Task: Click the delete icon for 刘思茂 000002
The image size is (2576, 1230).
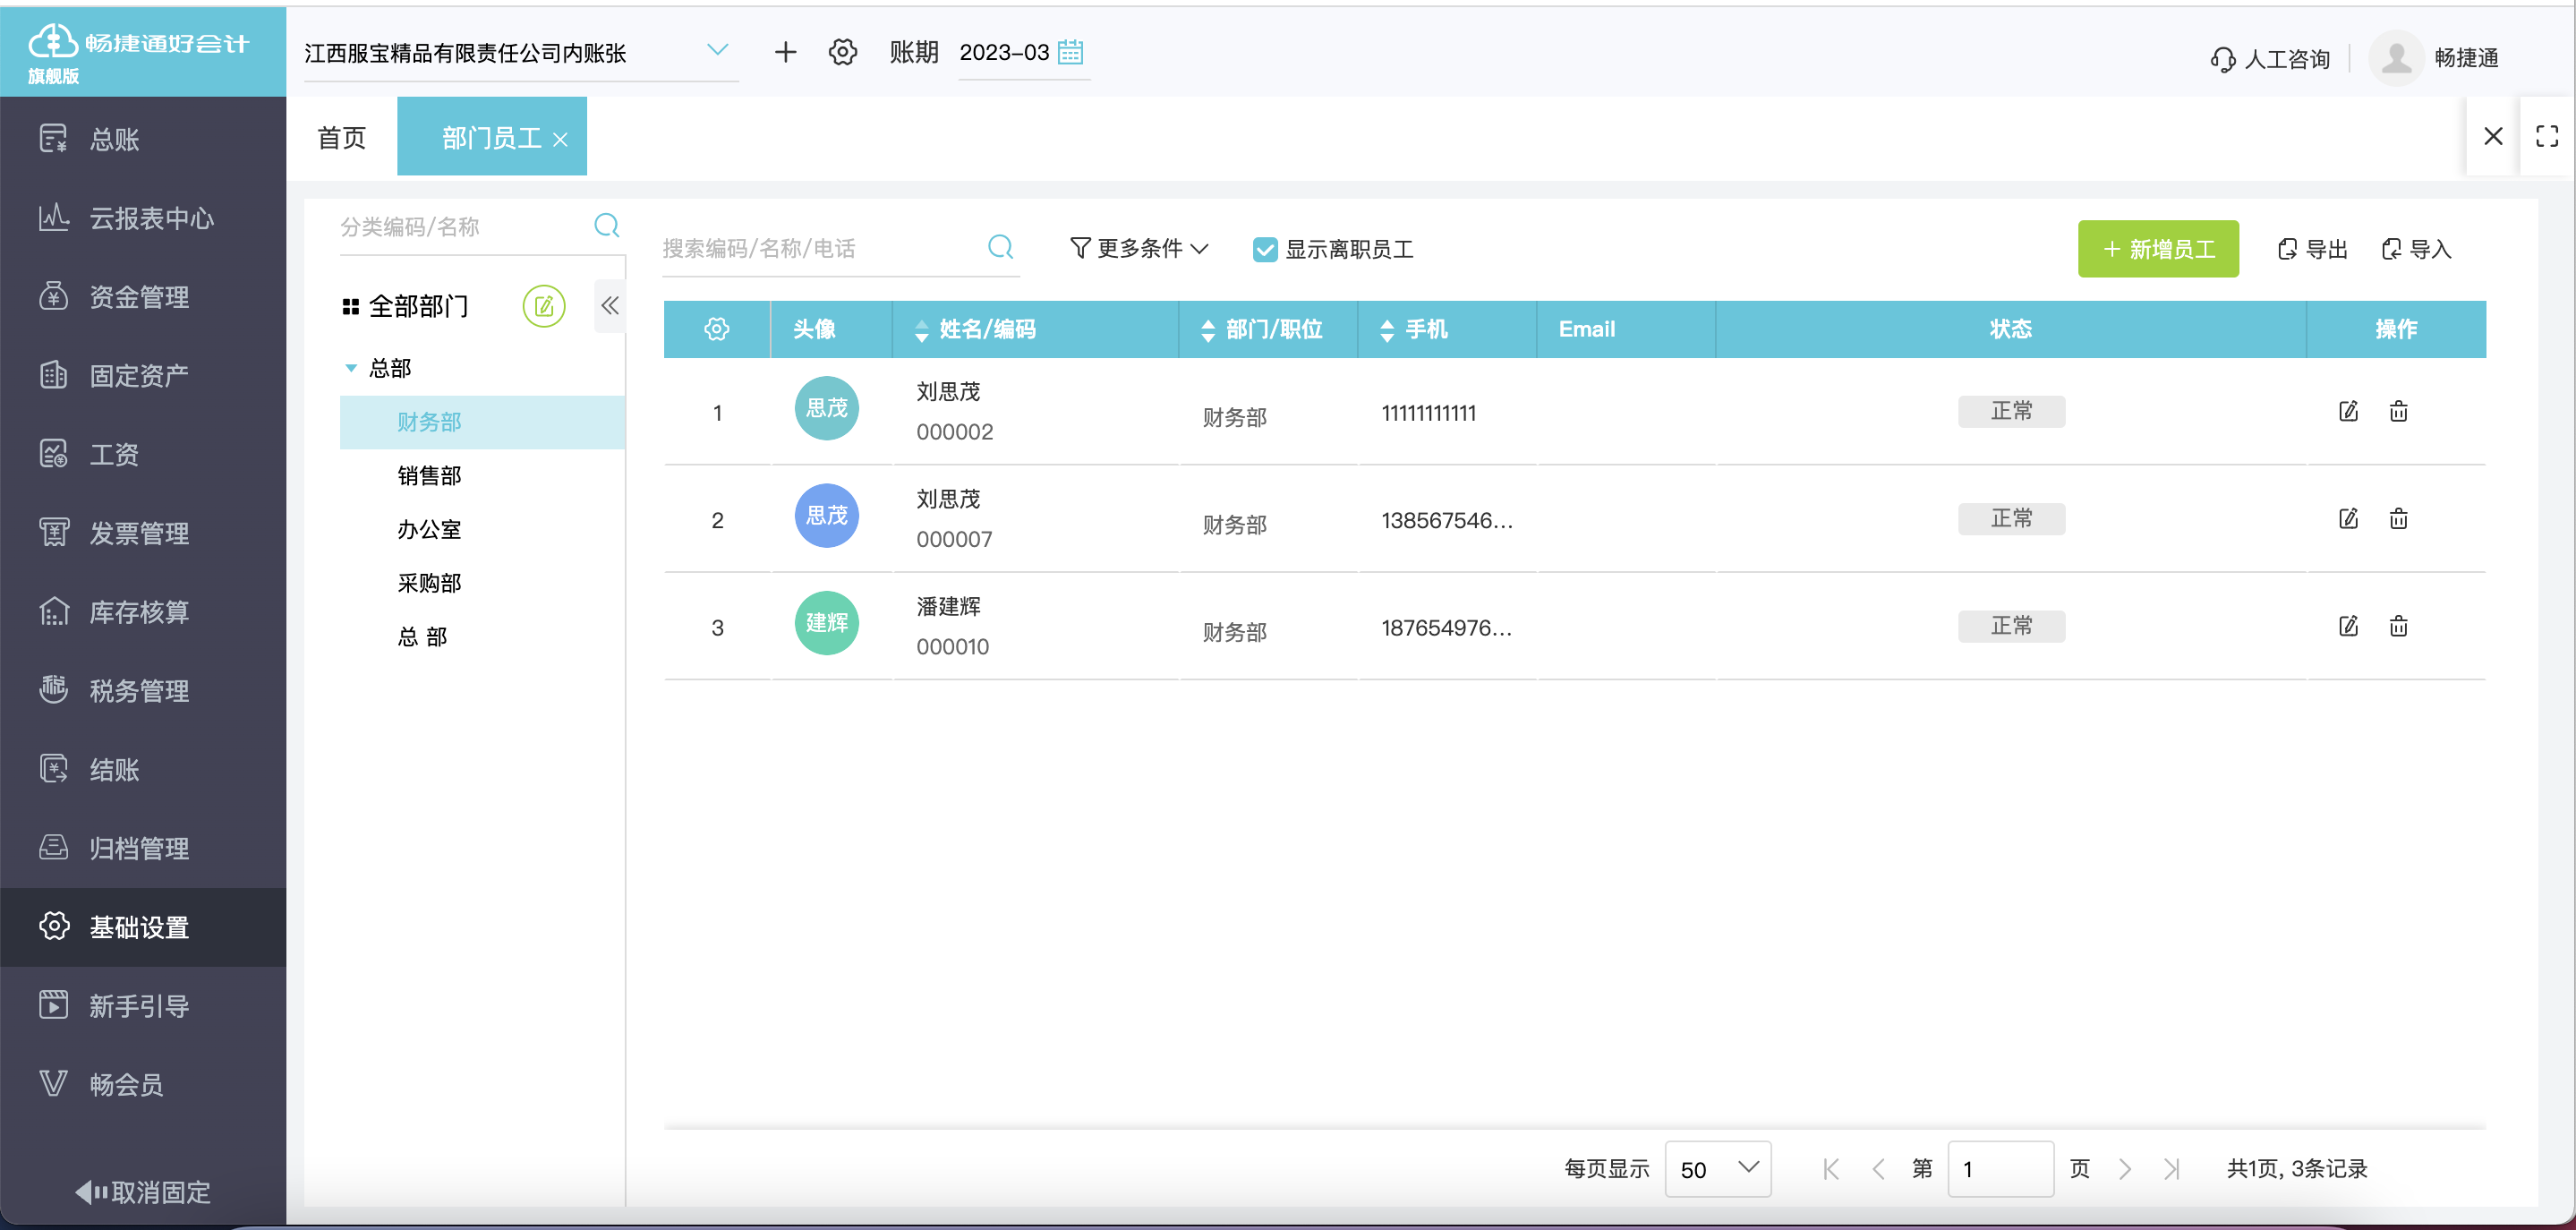Action: (2401, 411)
